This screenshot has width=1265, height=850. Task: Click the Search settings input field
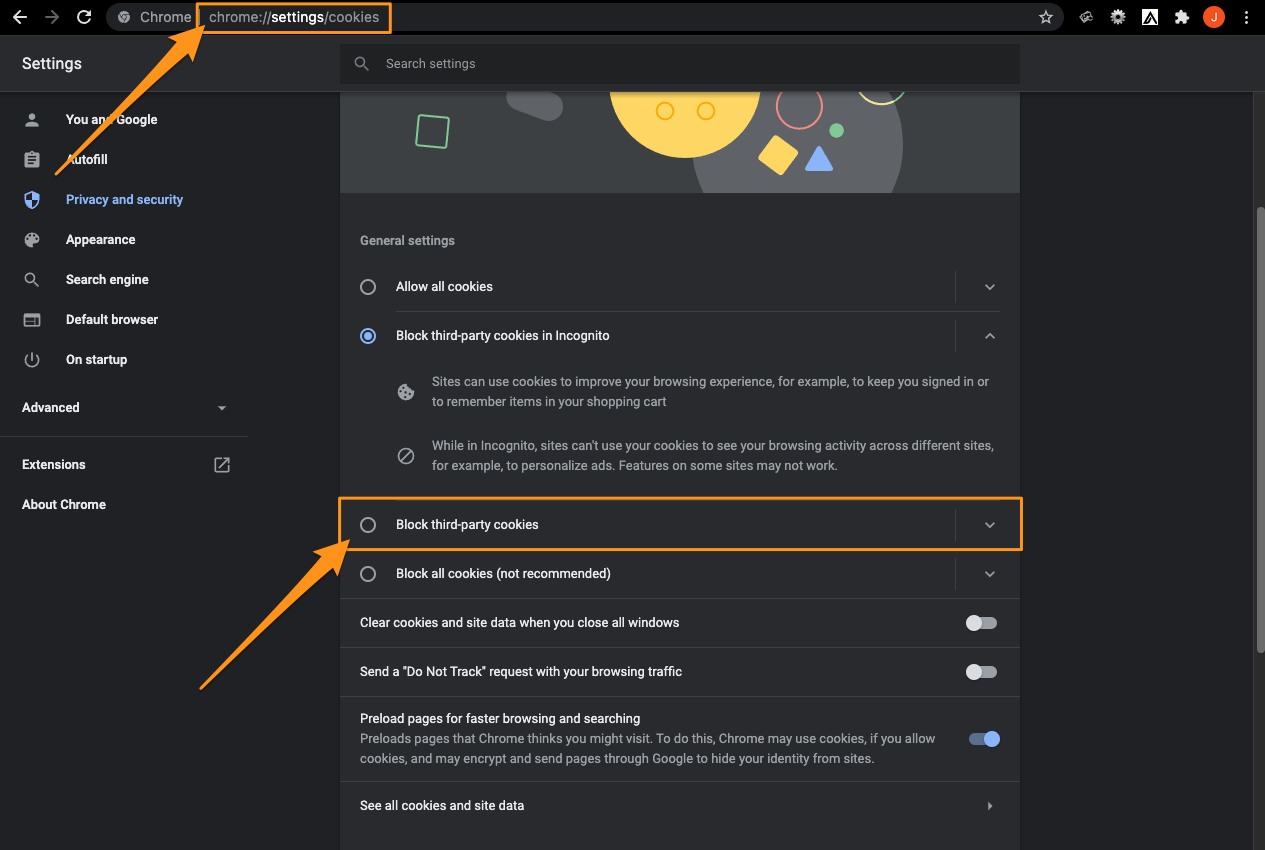point(680,64)
